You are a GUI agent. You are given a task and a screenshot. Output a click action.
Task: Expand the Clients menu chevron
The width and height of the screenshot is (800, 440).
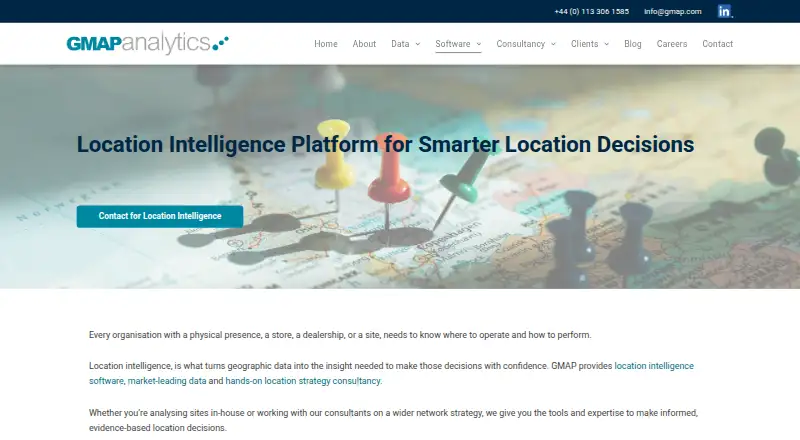[x=607, y=44]
